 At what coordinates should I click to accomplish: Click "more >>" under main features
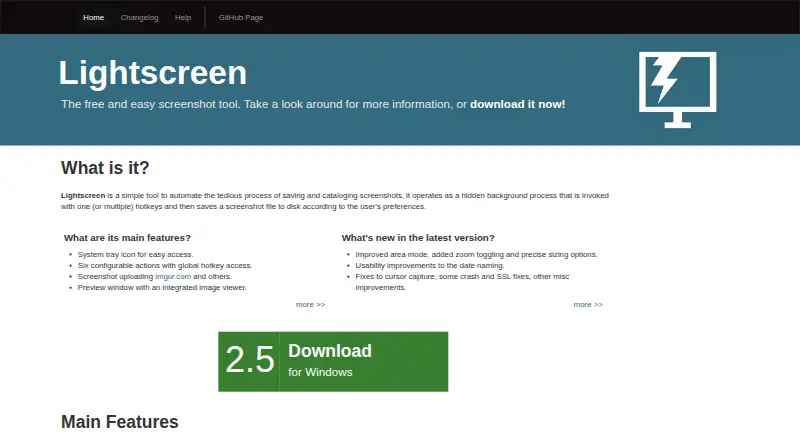(x=310, y=304)
